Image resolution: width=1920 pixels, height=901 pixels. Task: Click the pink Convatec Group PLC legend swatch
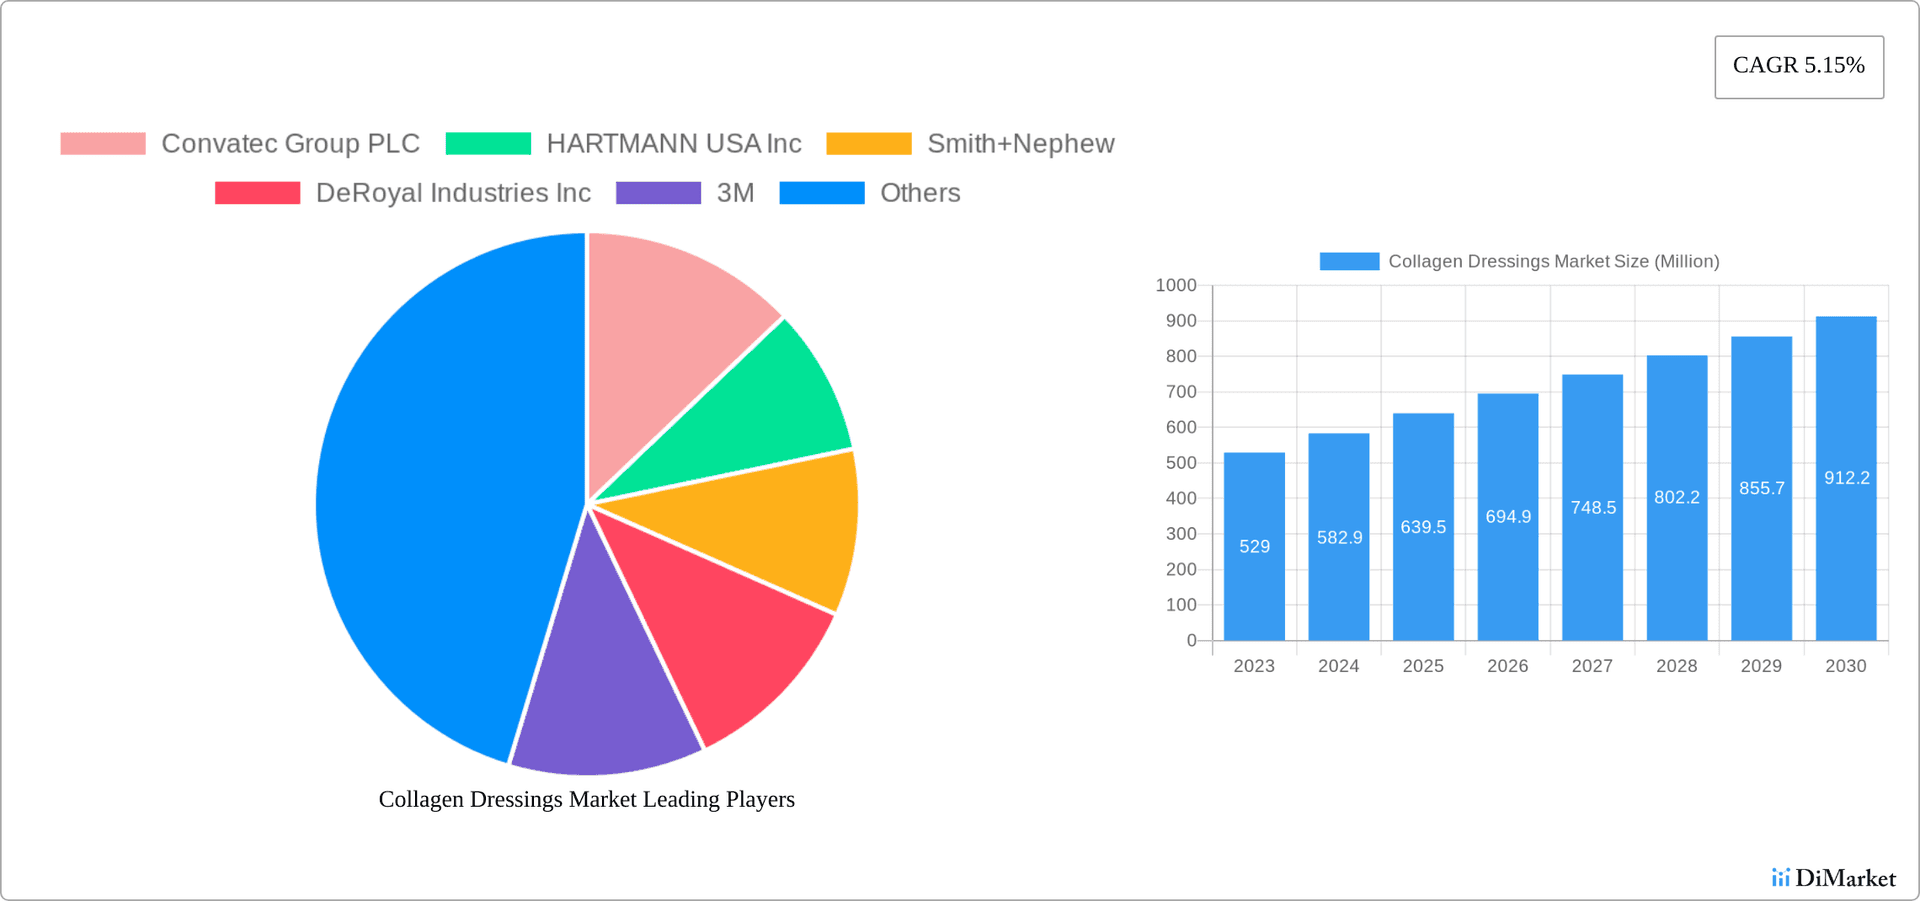102,143
